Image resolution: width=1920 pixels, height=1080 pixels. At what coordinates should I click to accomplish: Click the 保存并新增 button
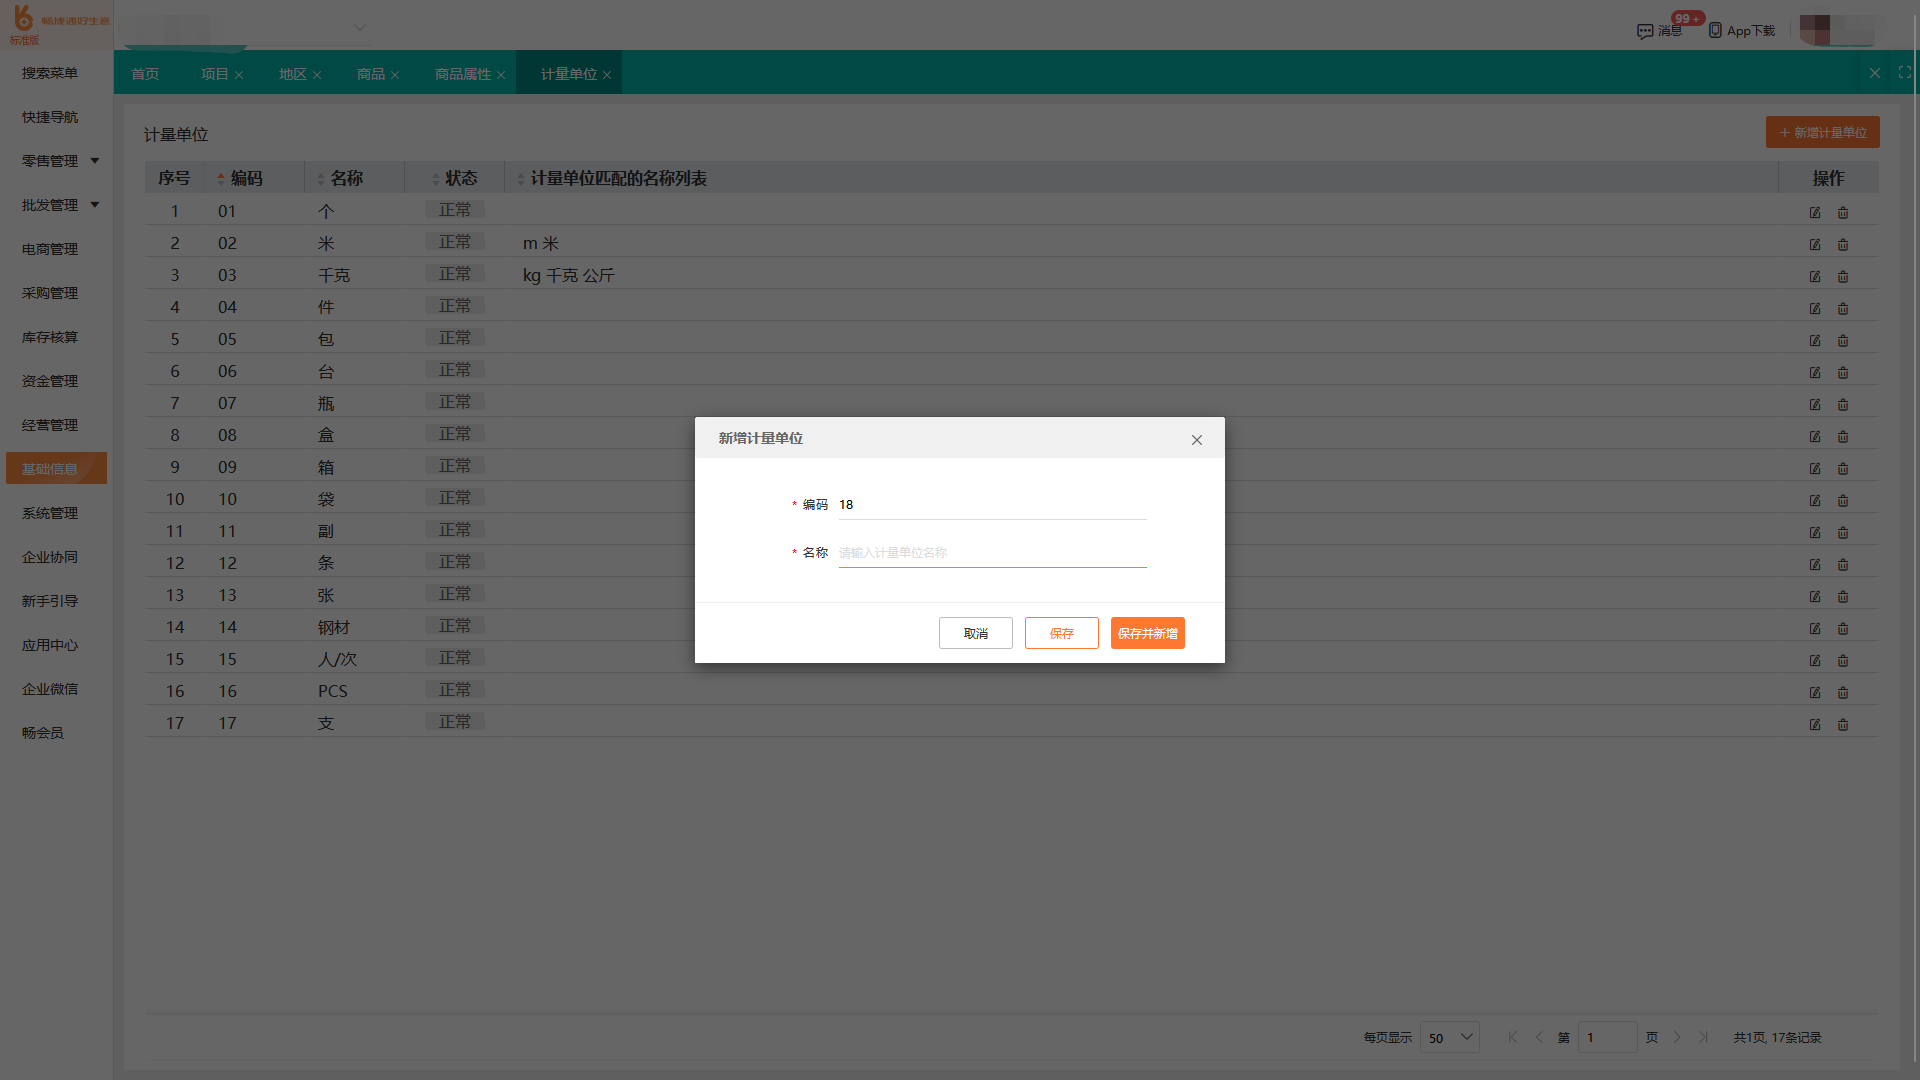1147,633
